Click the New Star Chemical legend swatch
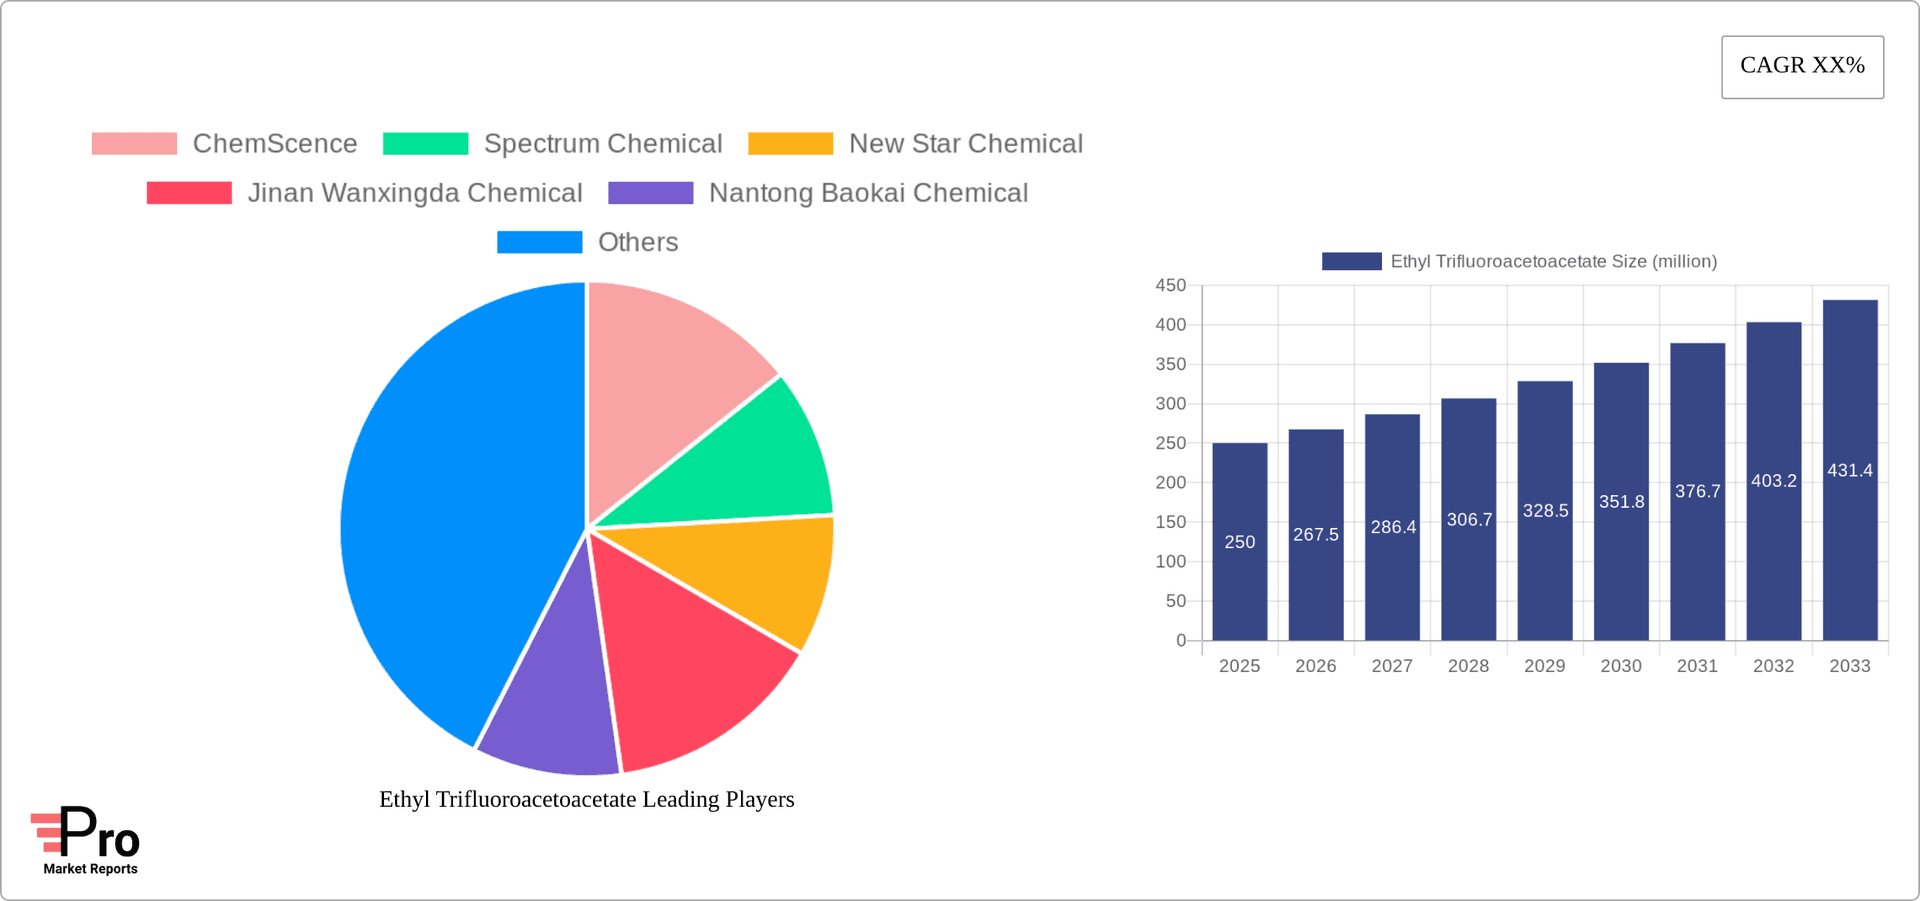 [789, 143]
